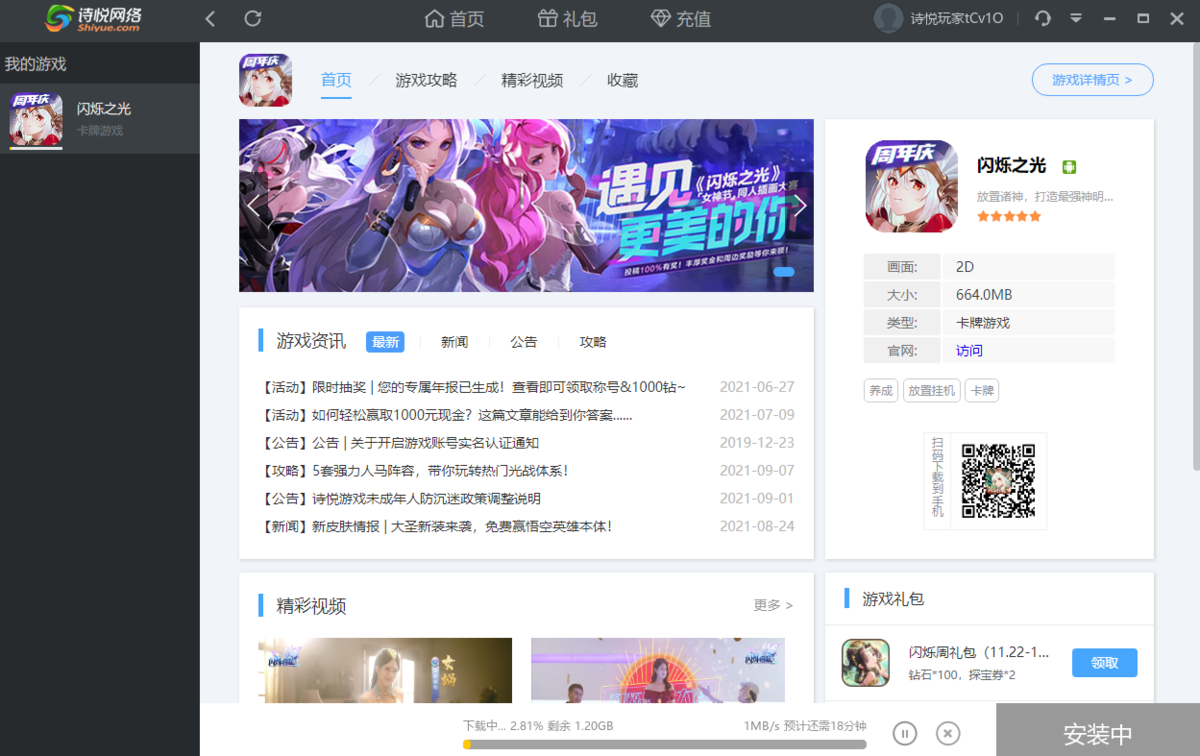Image resolution: width=1200 pixels, height=756 pixels.
Task: Cancel the download with the X circle icon
Action: pos(947,733)
